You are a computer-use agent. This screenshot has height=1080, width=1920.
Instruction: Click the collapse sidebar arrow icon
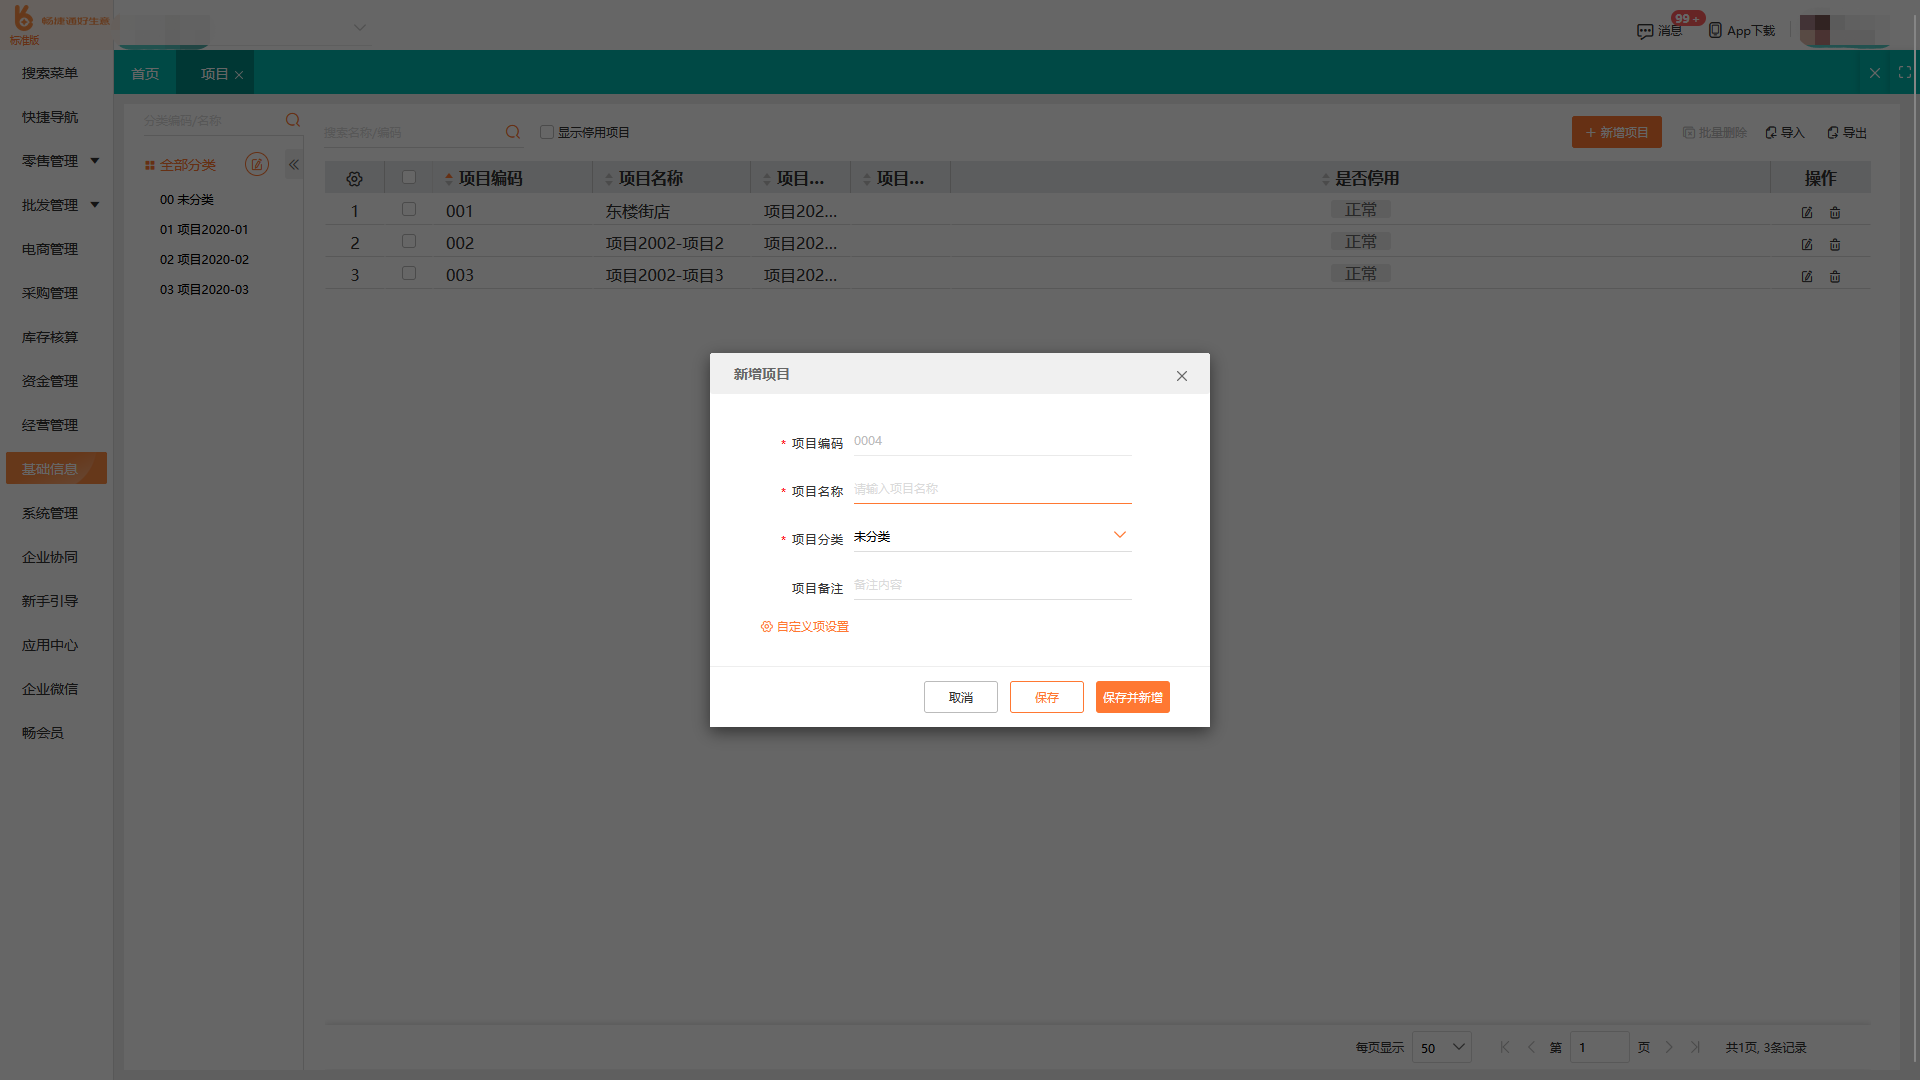294,164
